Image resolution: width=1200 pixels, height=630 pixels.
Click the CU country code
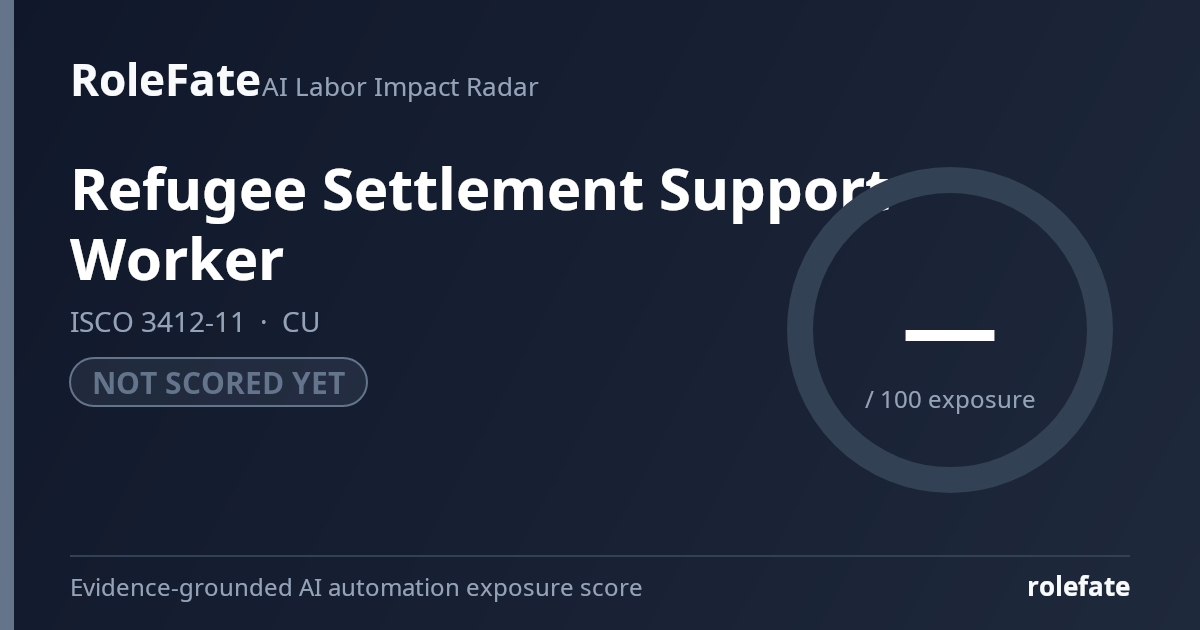point(301,322)
